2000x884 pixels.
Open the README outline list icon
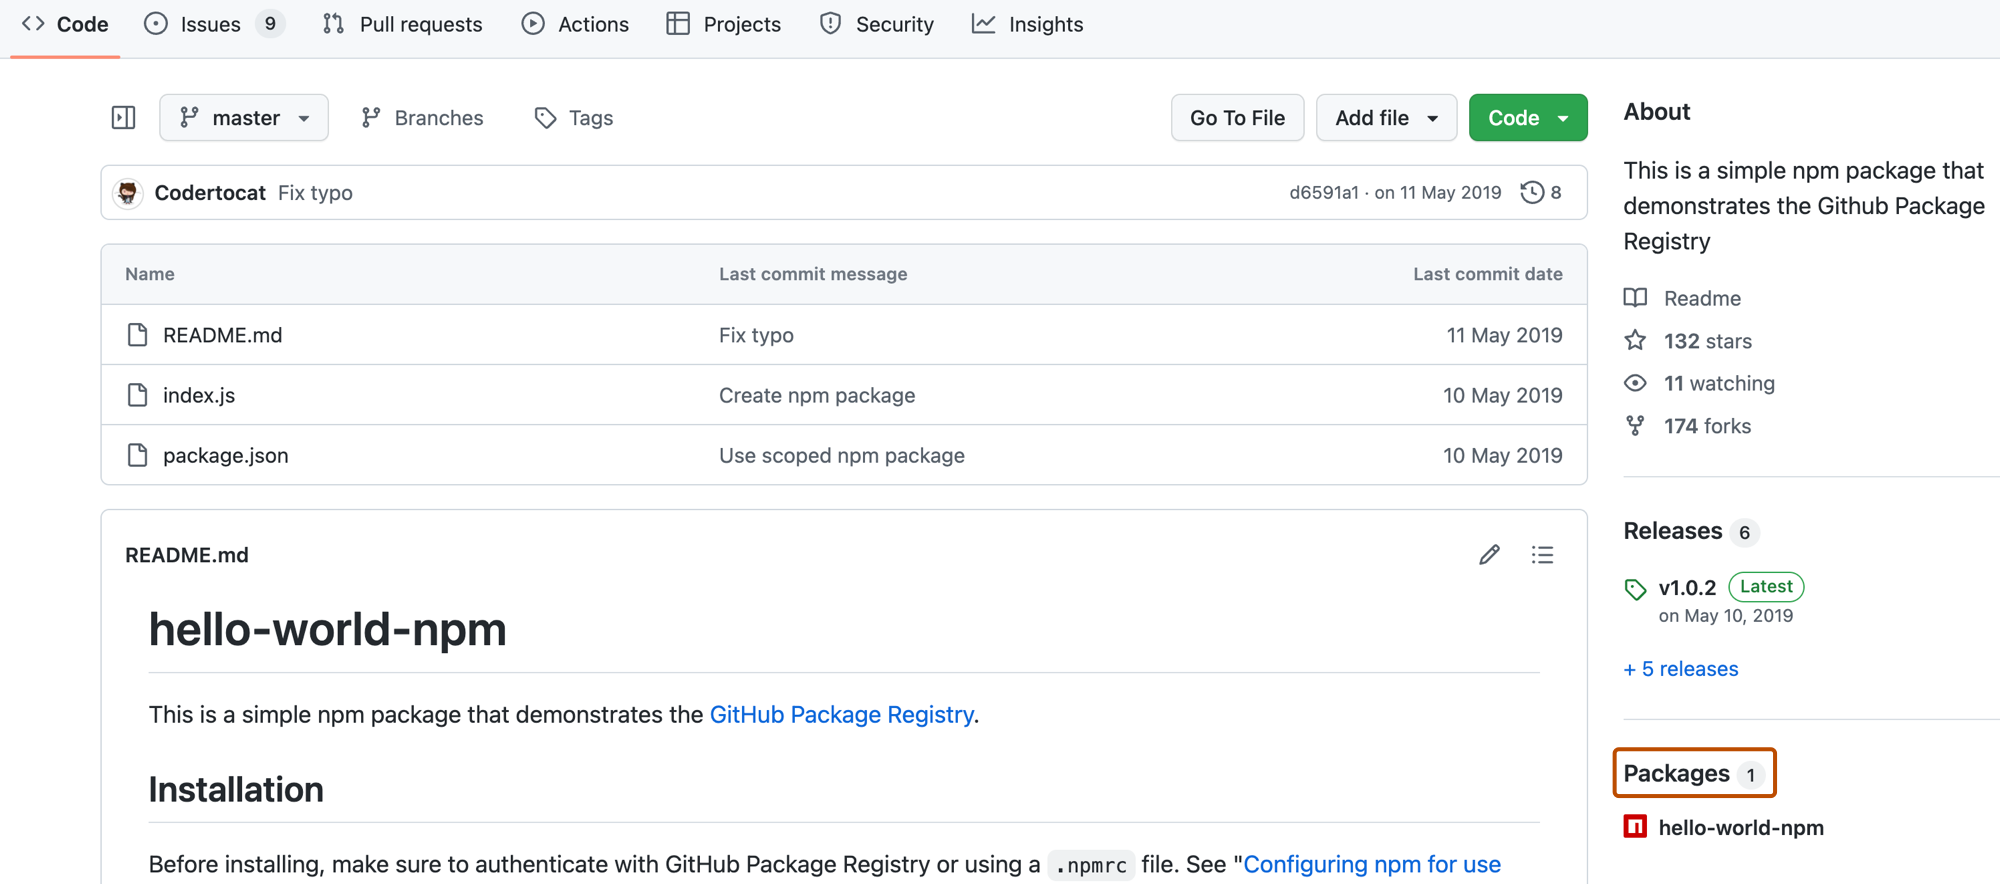1542,555
